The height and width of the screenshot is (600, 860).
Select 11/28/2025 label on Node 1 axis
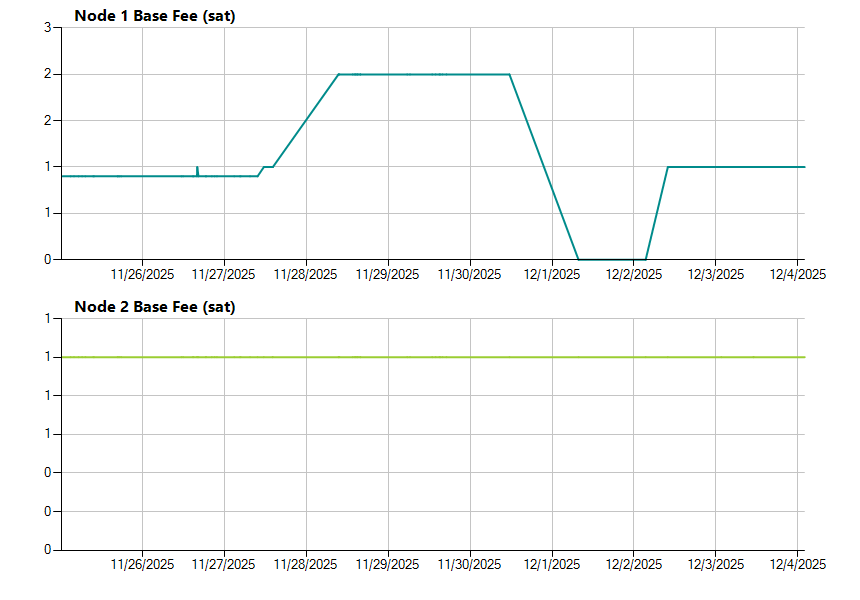[305, 274]
